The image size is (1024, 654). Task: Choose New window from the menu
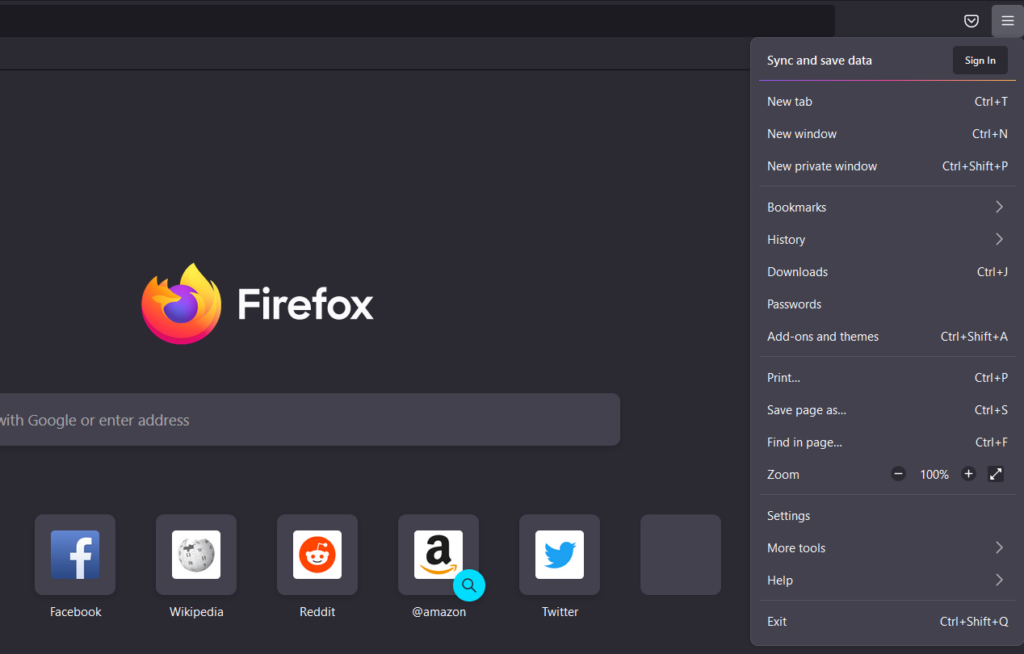[x=887, y=134]
